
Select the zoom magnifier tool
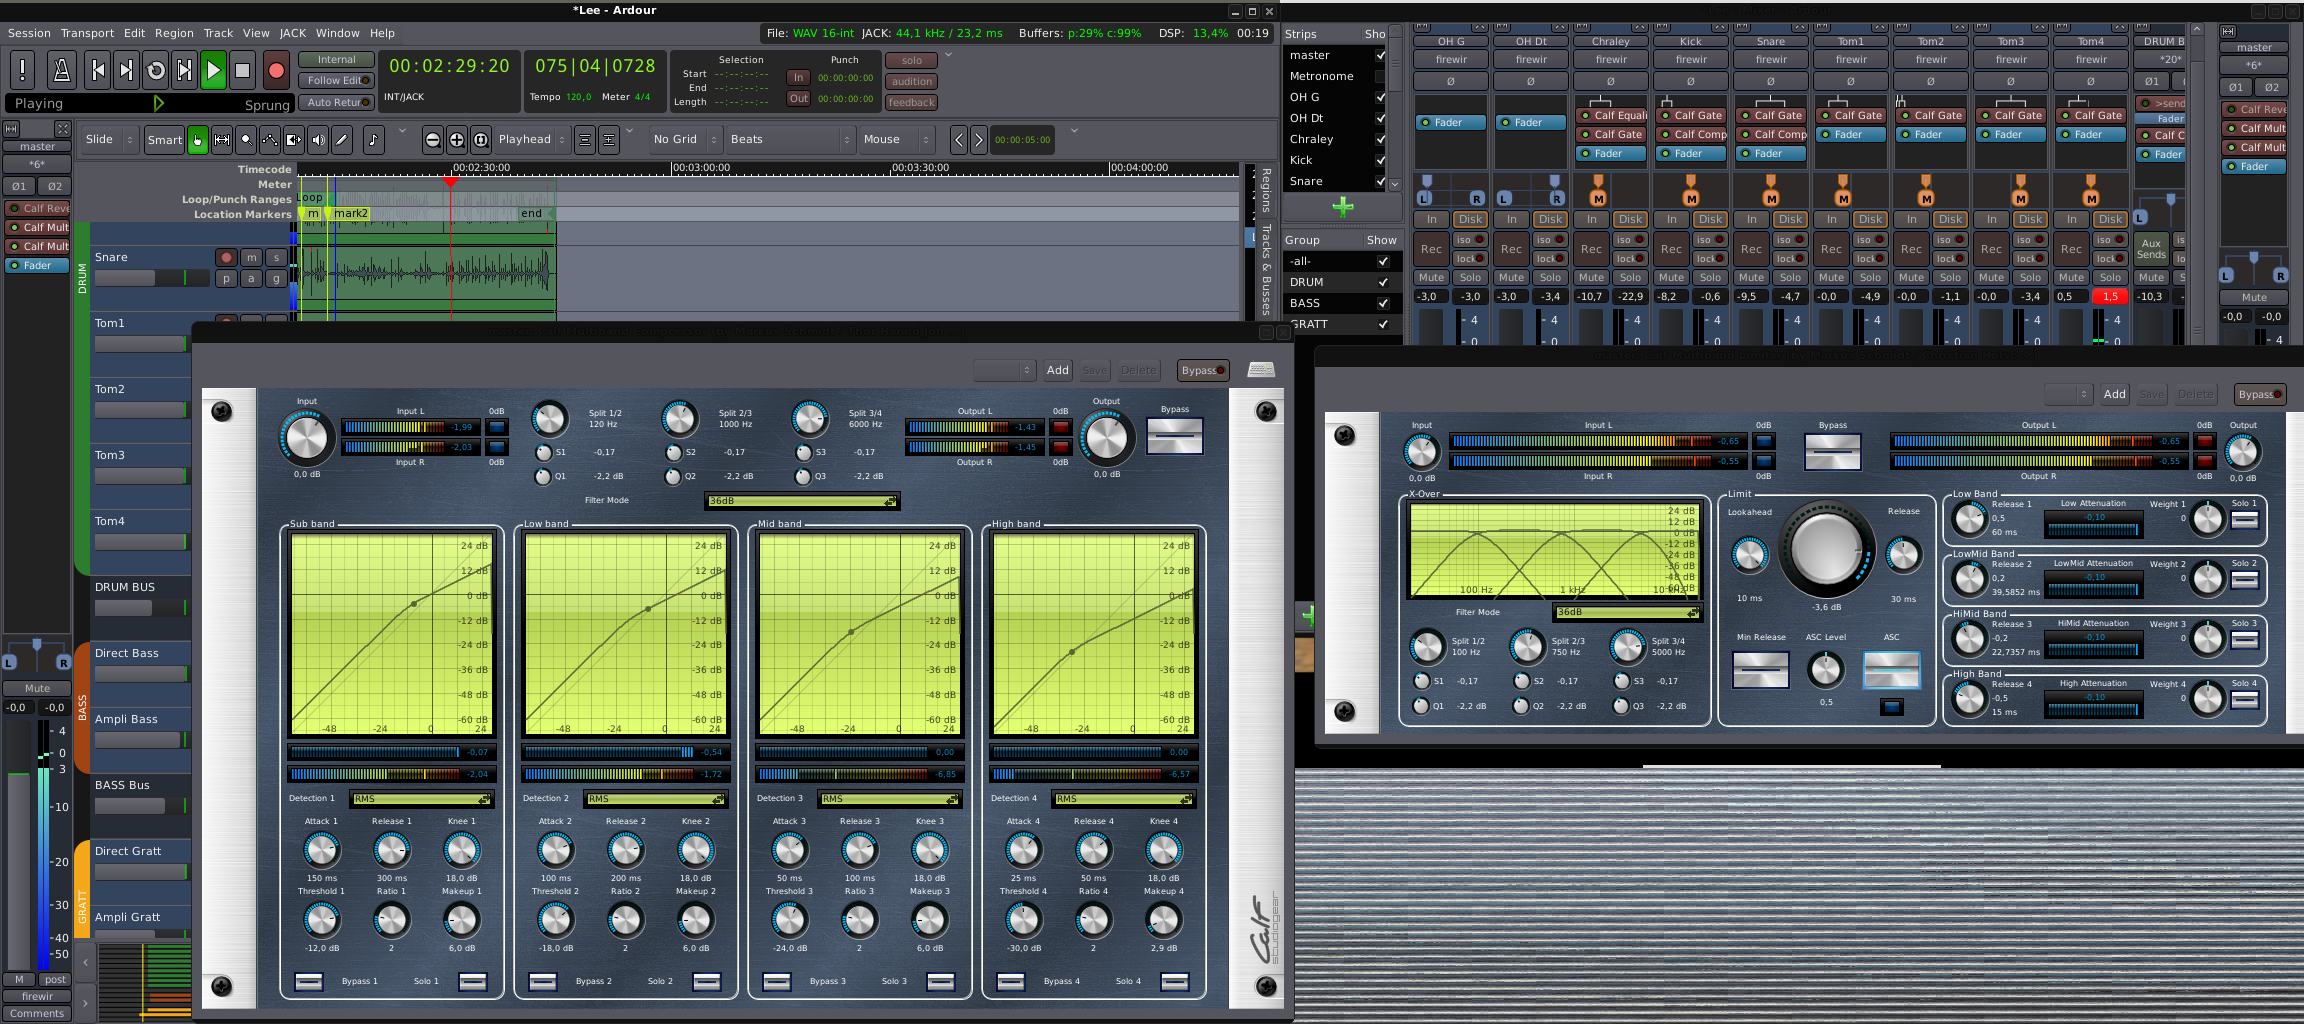click(246, 140)
